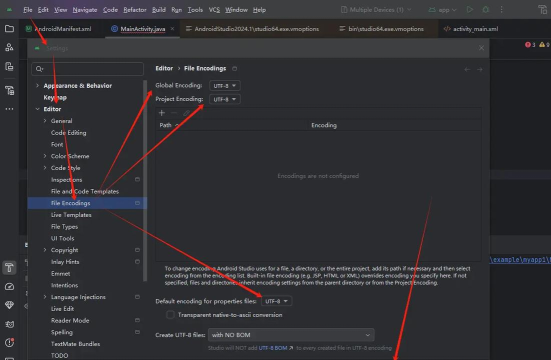The image size is (551, 360).
Task: Click the Running Devices icon at top right
Action: 543,10
